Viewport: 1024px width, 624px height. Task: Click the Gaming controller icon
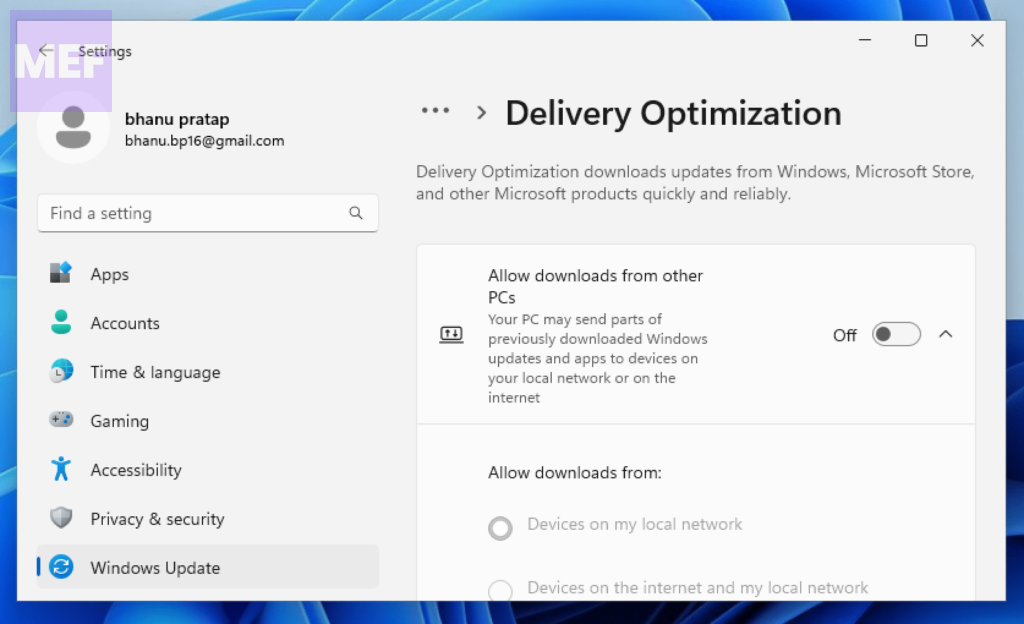click(x=61, y=421)
